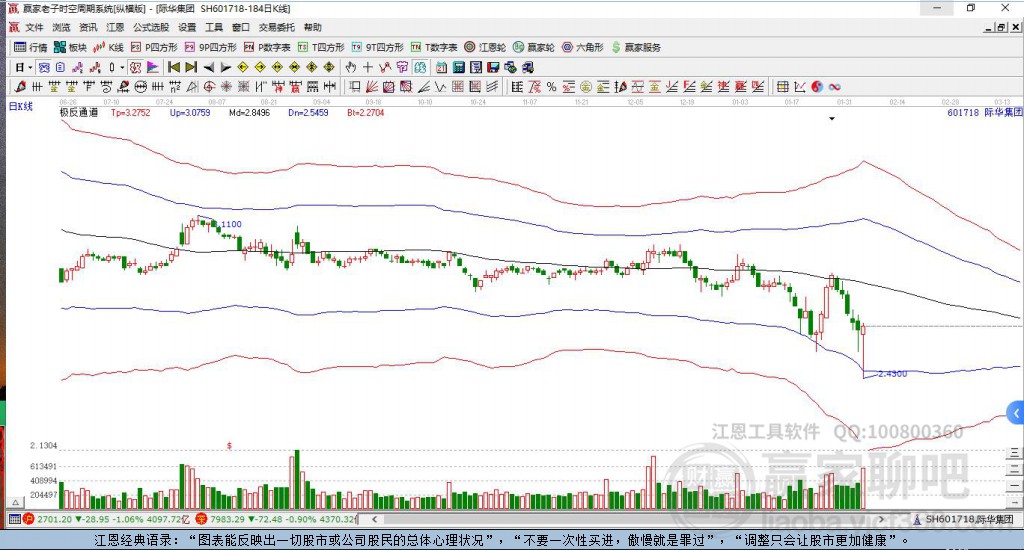
Task: Open the 行情 market quotes view
Action: tap(30, 47)
